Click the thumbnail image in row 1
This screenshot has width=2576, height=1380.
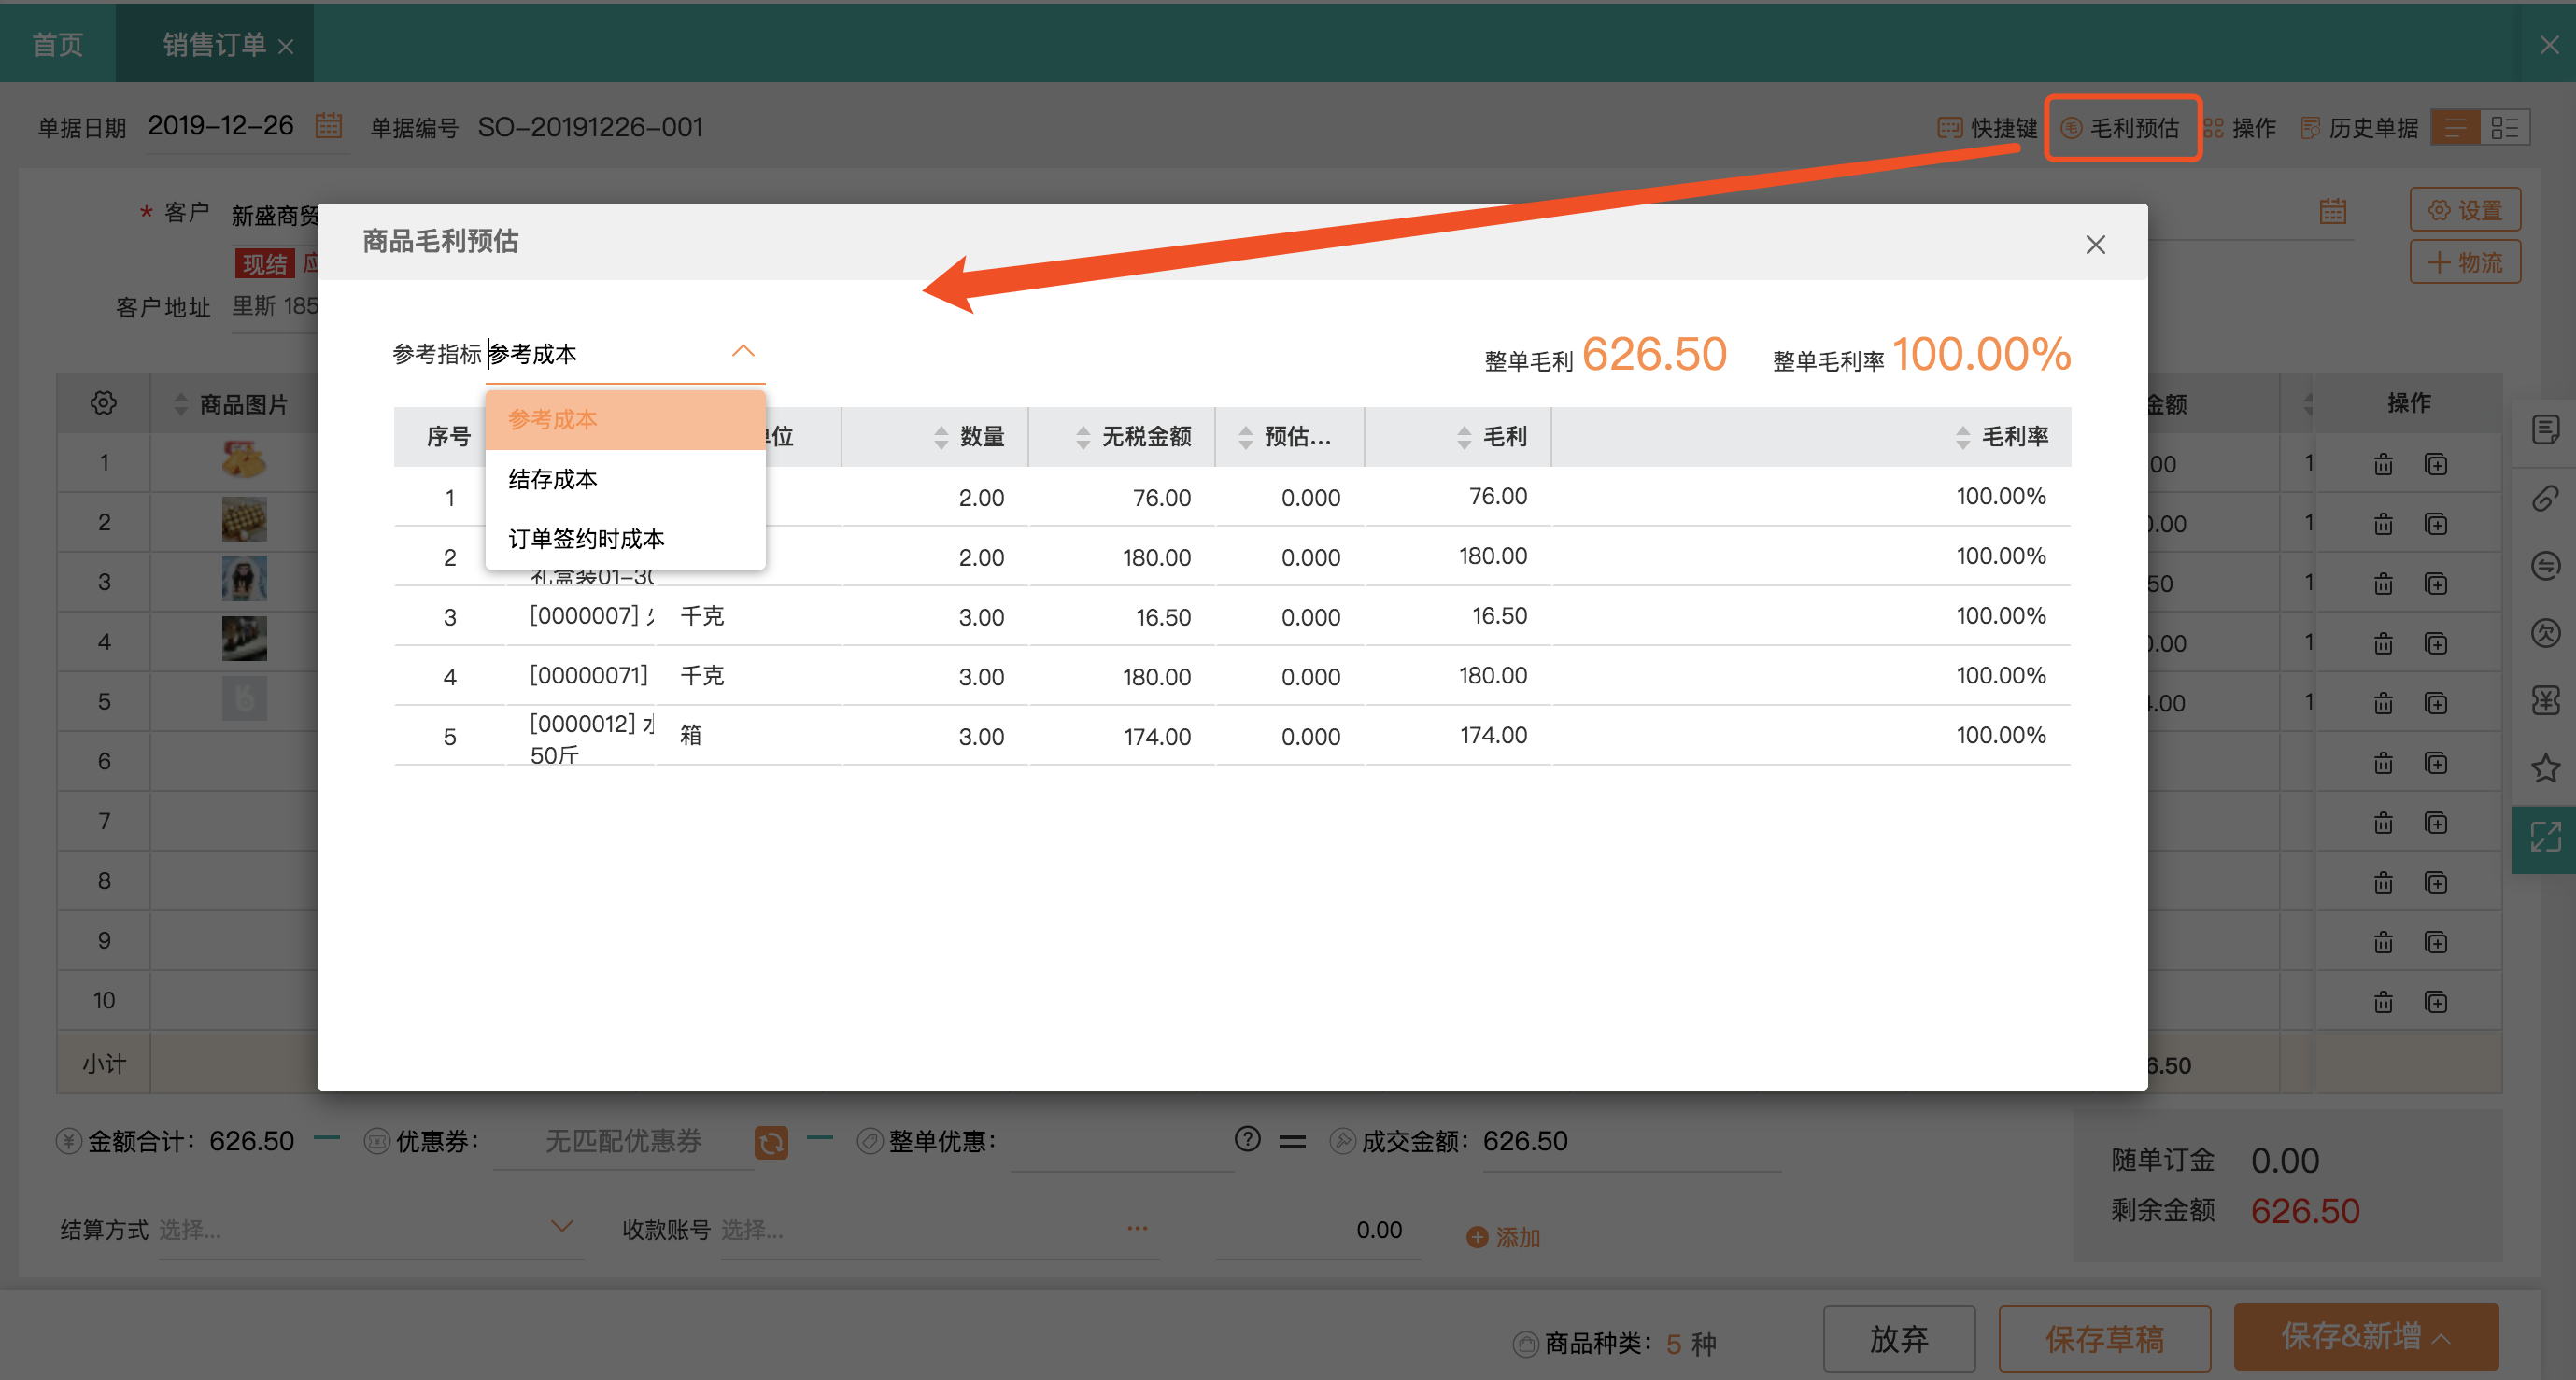click(247, 463)
